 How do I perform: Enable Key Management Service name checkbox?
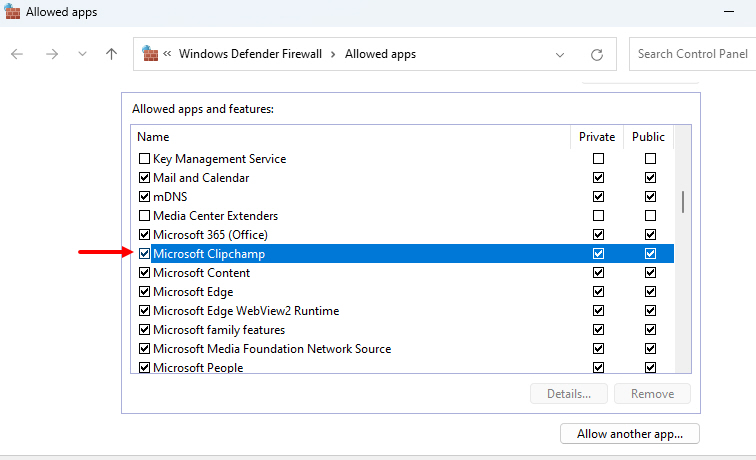tap(144, 159)
